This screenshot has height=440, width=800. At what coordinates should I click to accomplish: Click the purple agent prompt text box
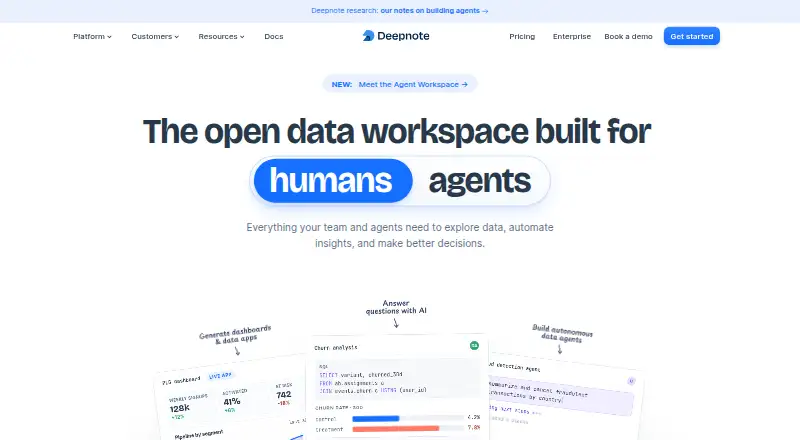coord(560,397)
